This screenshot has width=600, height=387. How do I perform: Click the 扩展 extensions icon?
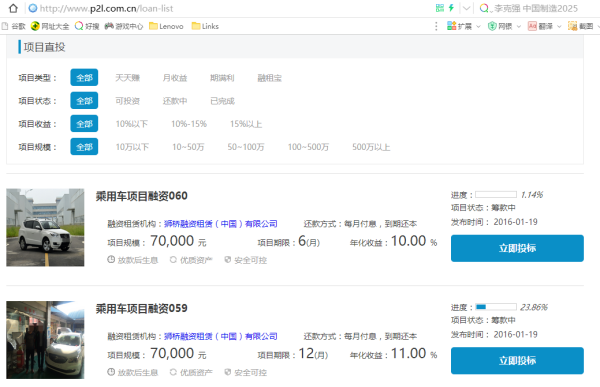point(452,26)
